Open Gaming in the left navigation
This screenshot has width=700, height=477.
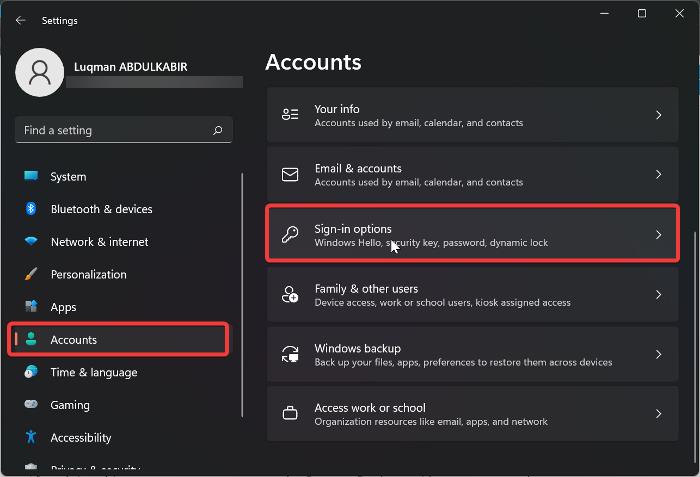click(x=70, y=405)
